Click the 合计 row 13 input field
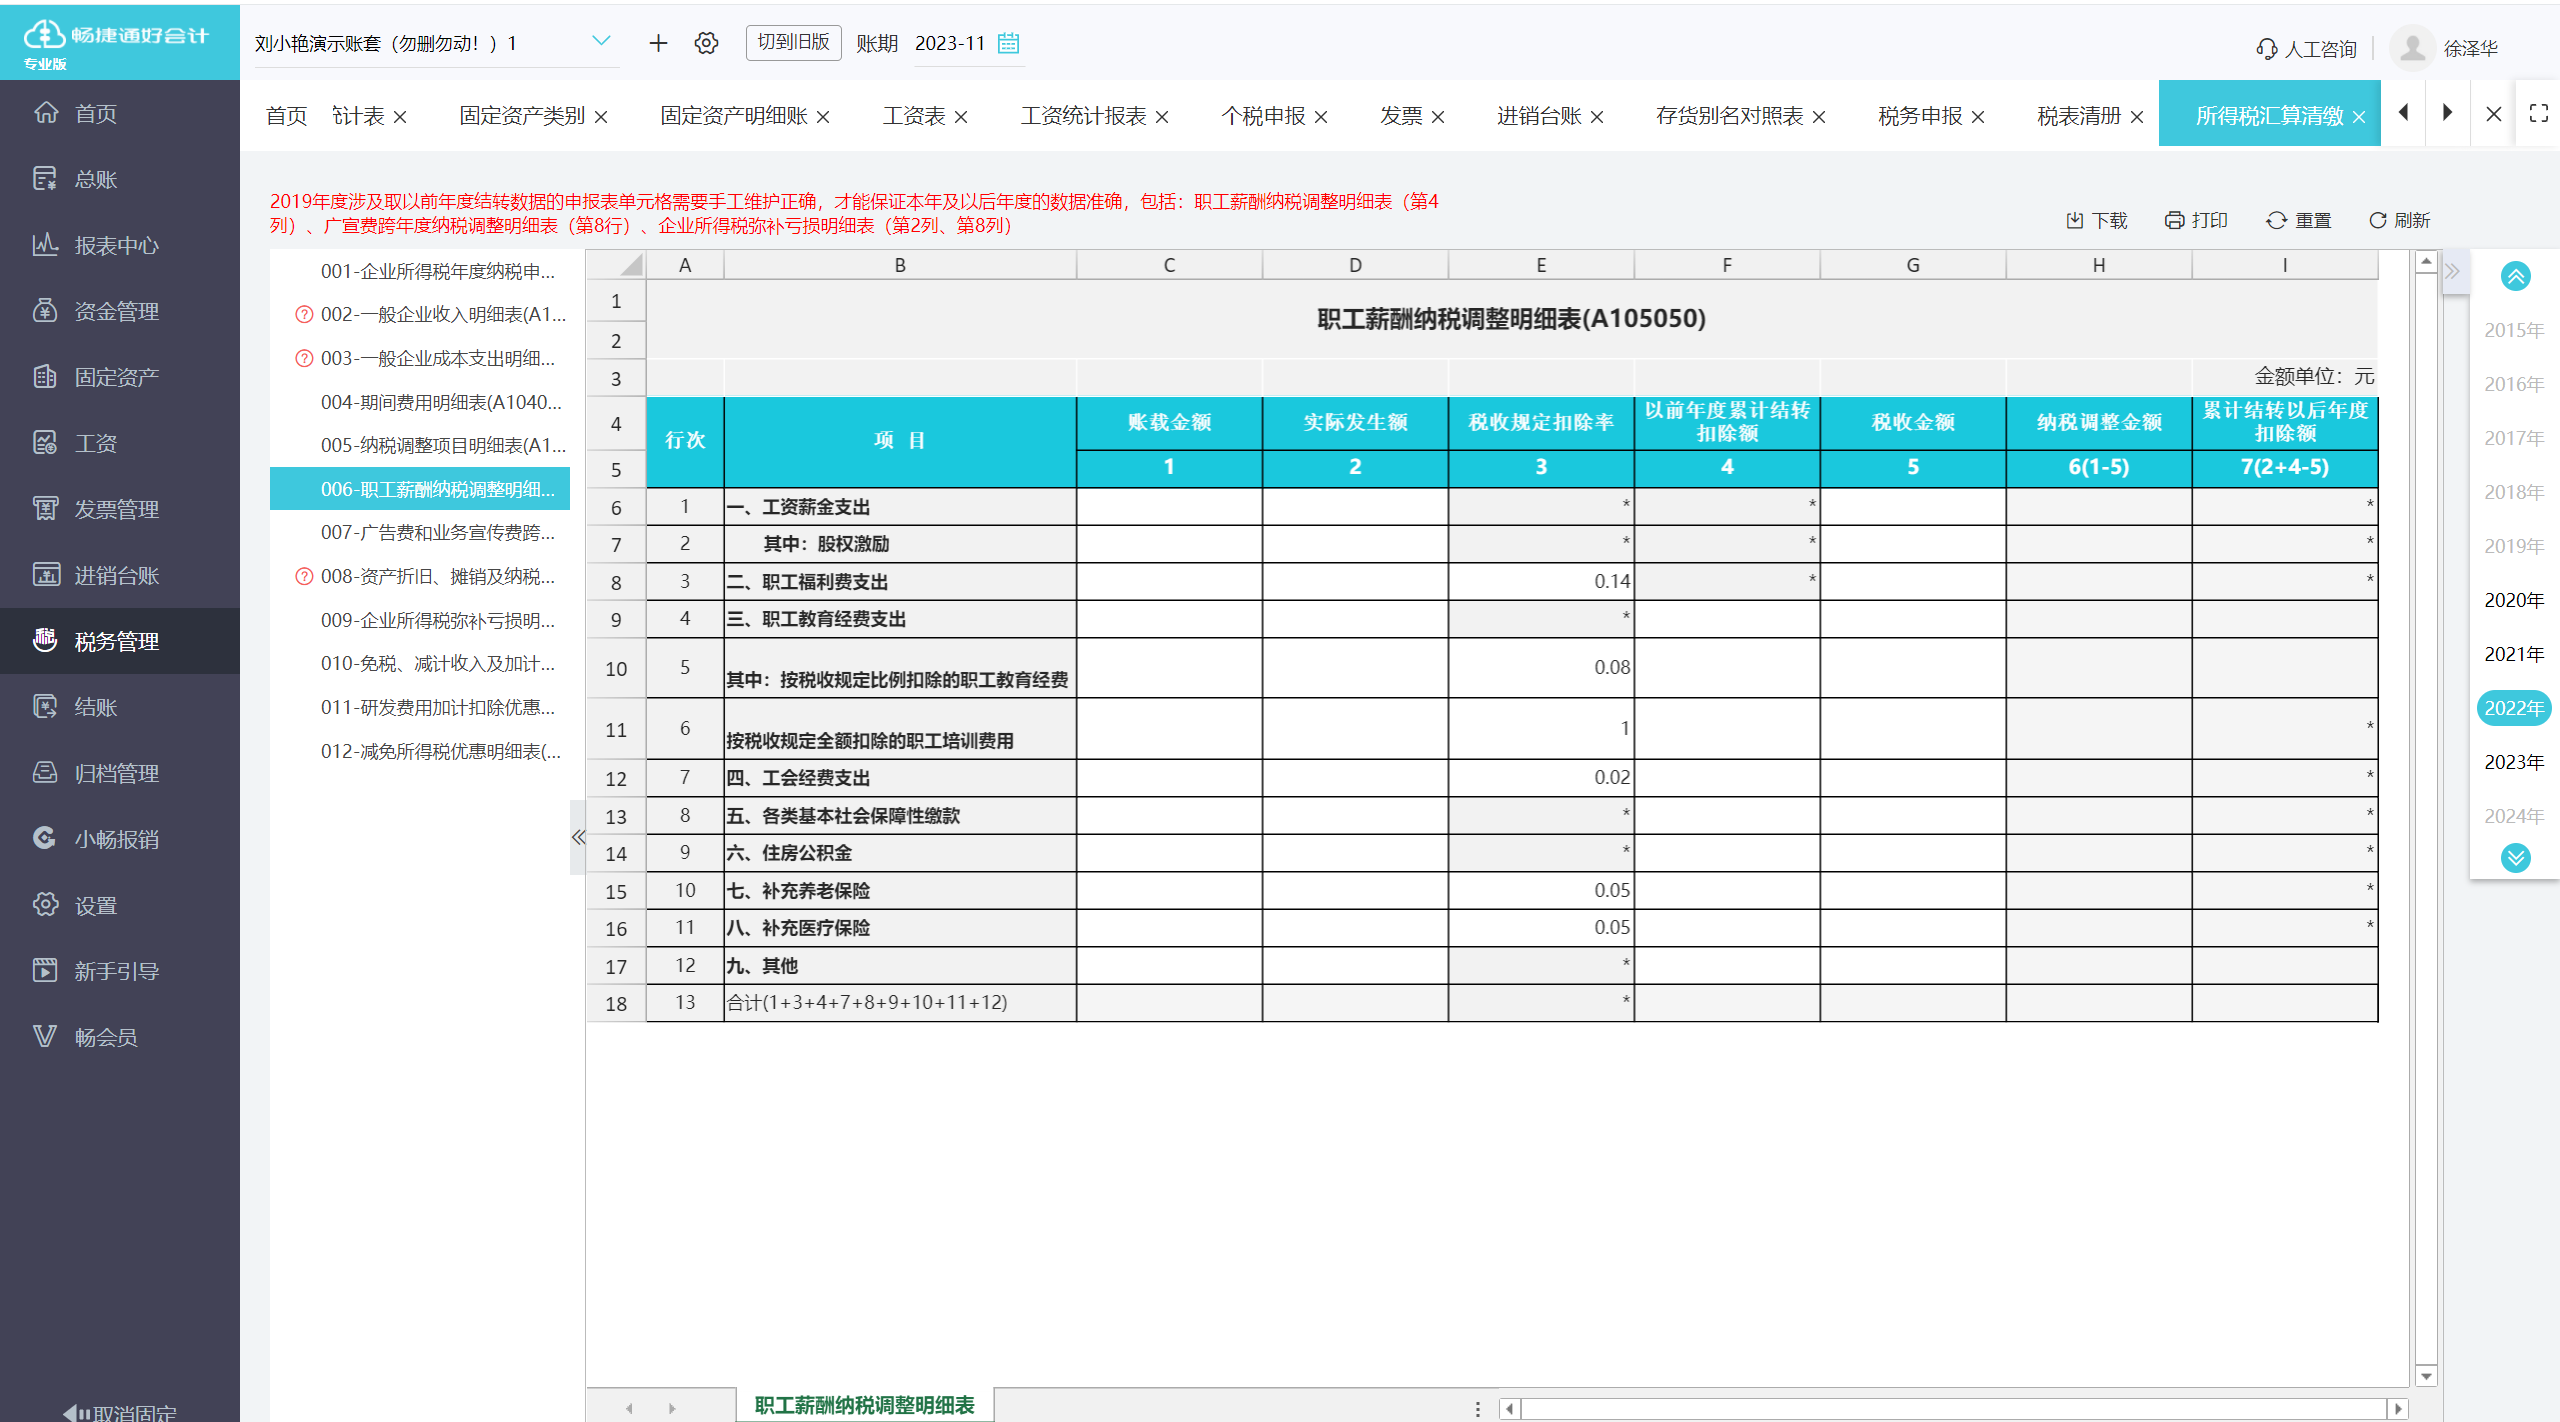This screenshot has width=2560, height=1422. click(1170, 1000)
